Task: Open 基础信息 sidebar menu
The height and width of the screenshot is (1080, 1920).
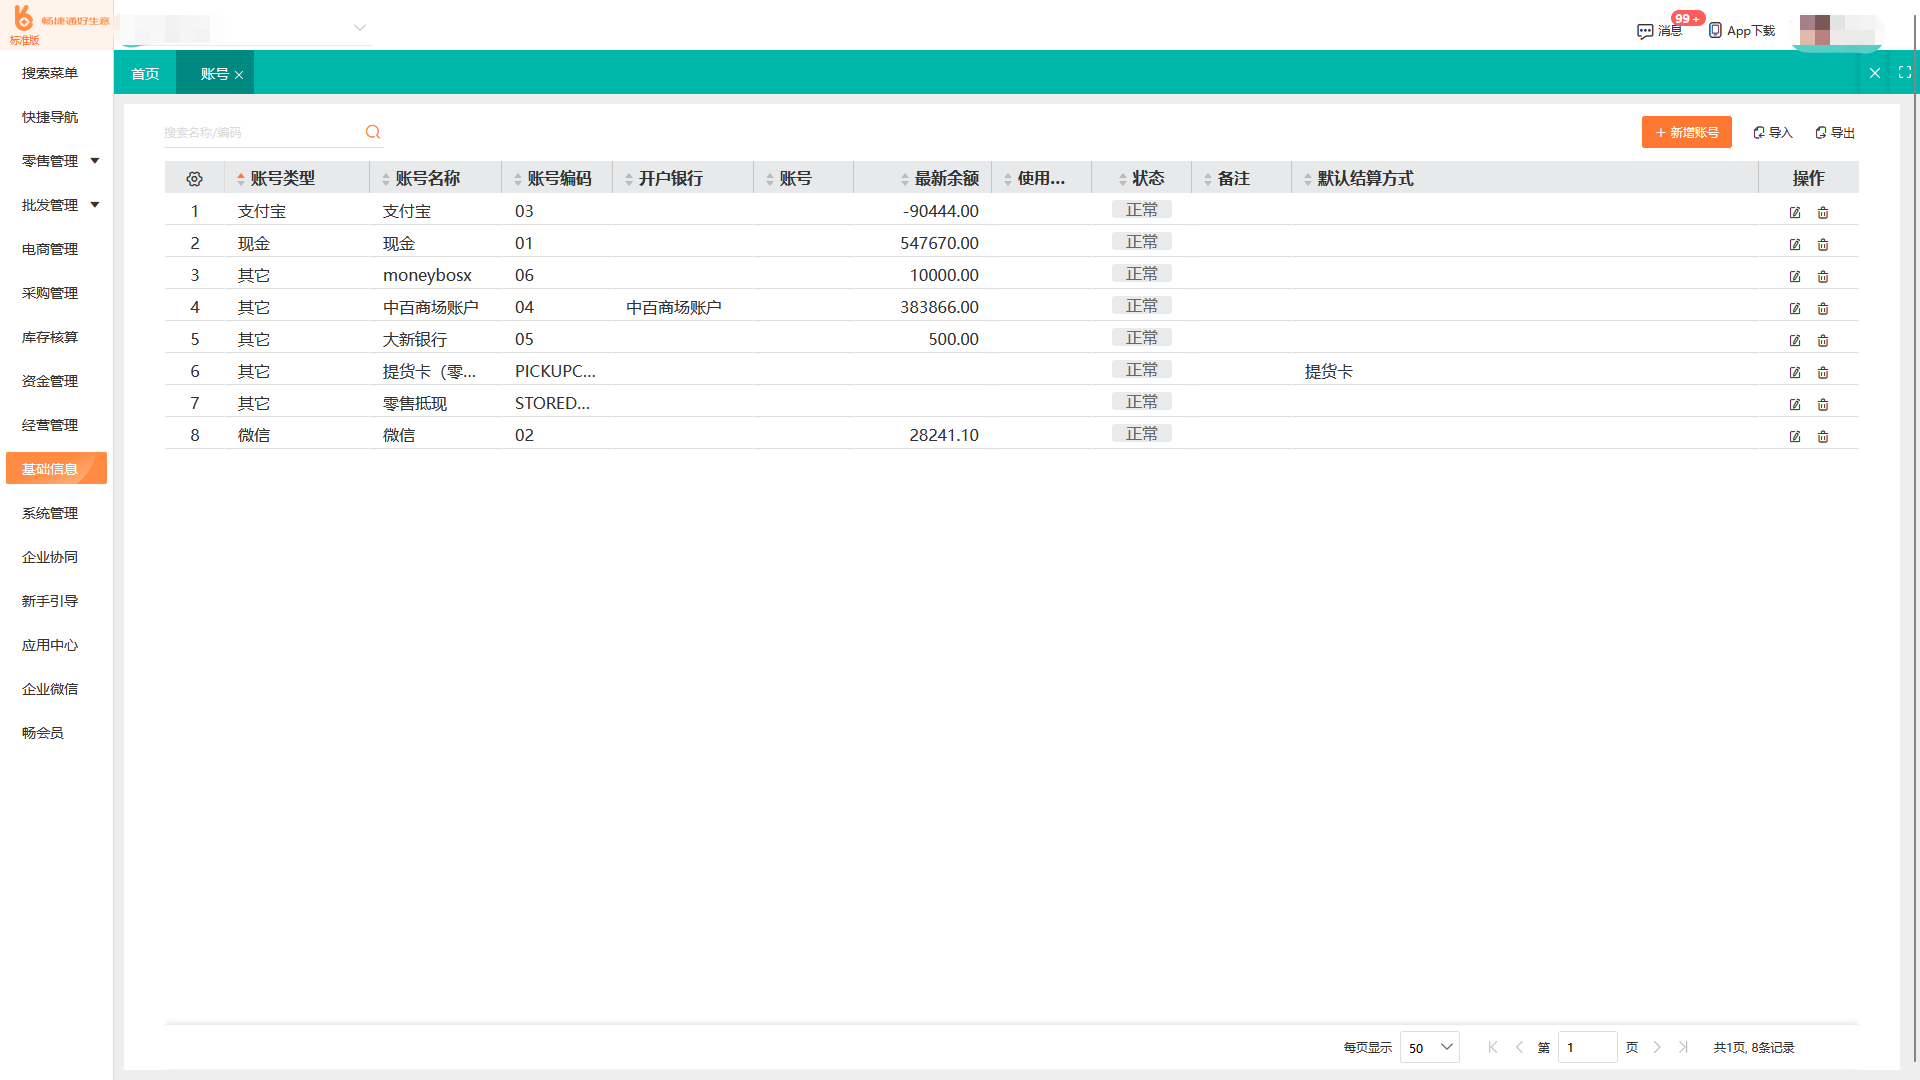Action: (x=51, y=468)
